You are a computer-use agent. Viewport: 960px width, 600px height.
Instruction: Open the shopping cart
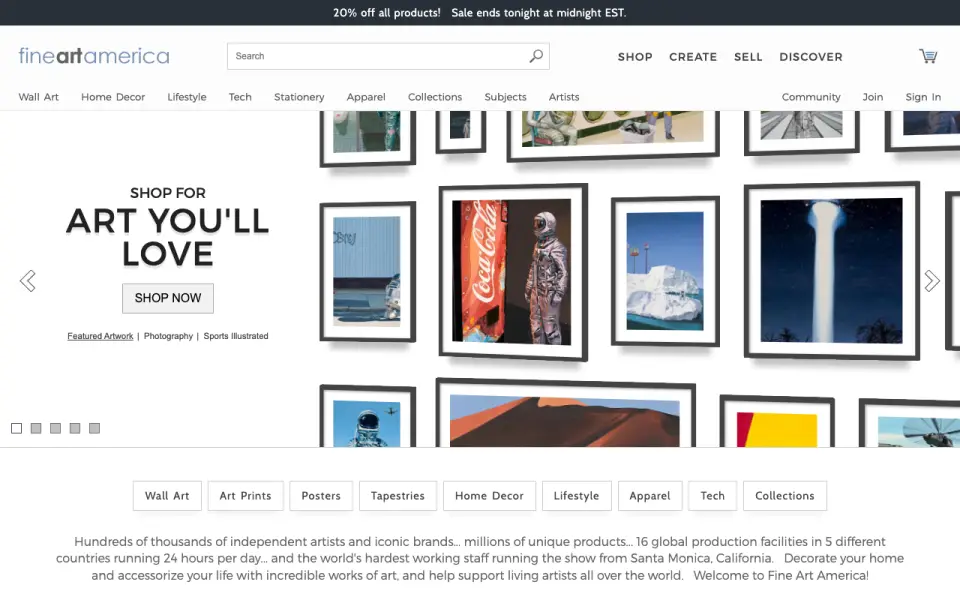tap(928, 56)
